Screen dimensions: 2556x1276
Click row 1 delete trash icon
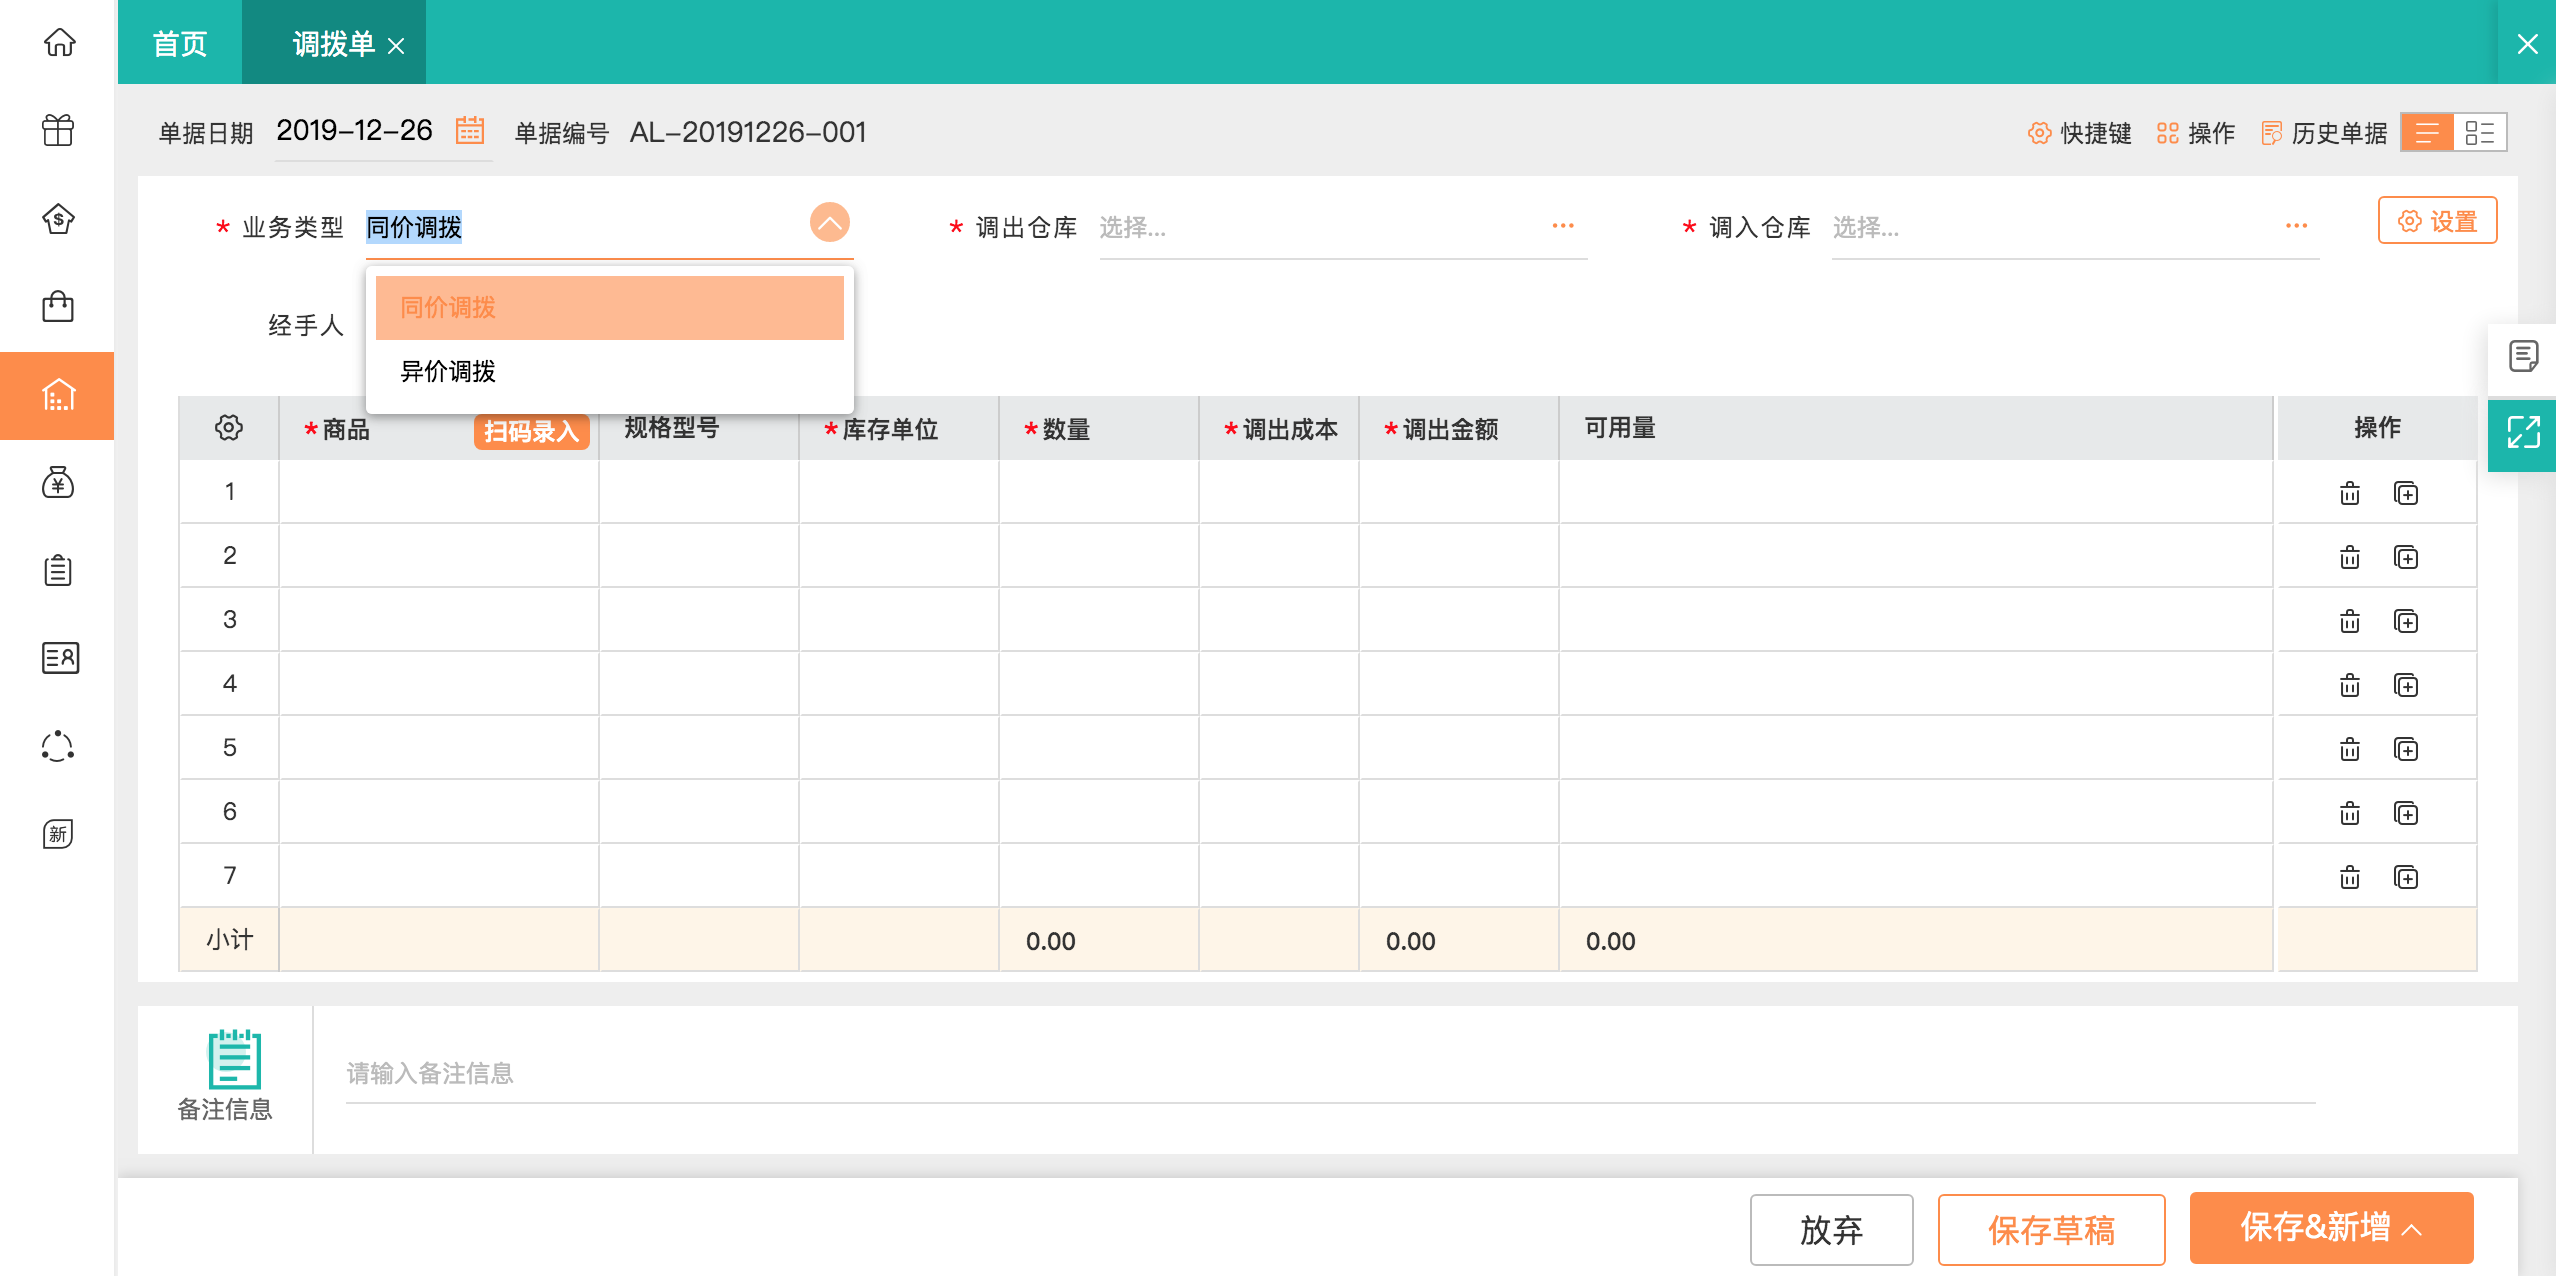pos(2351,492)
